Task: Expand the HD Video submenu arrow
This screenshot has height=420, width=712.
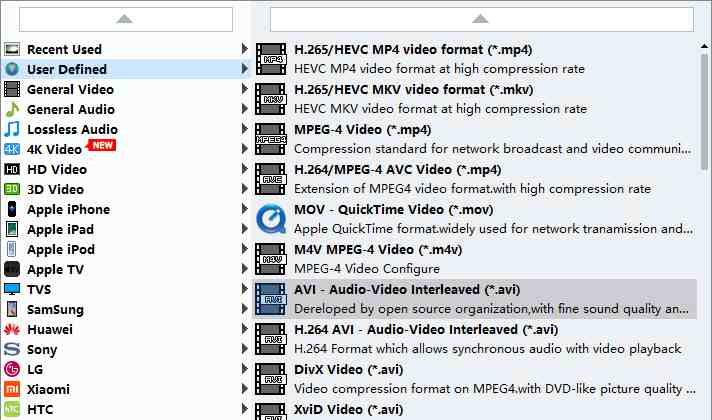Action: pyautogui.click(x=245, y=169)
